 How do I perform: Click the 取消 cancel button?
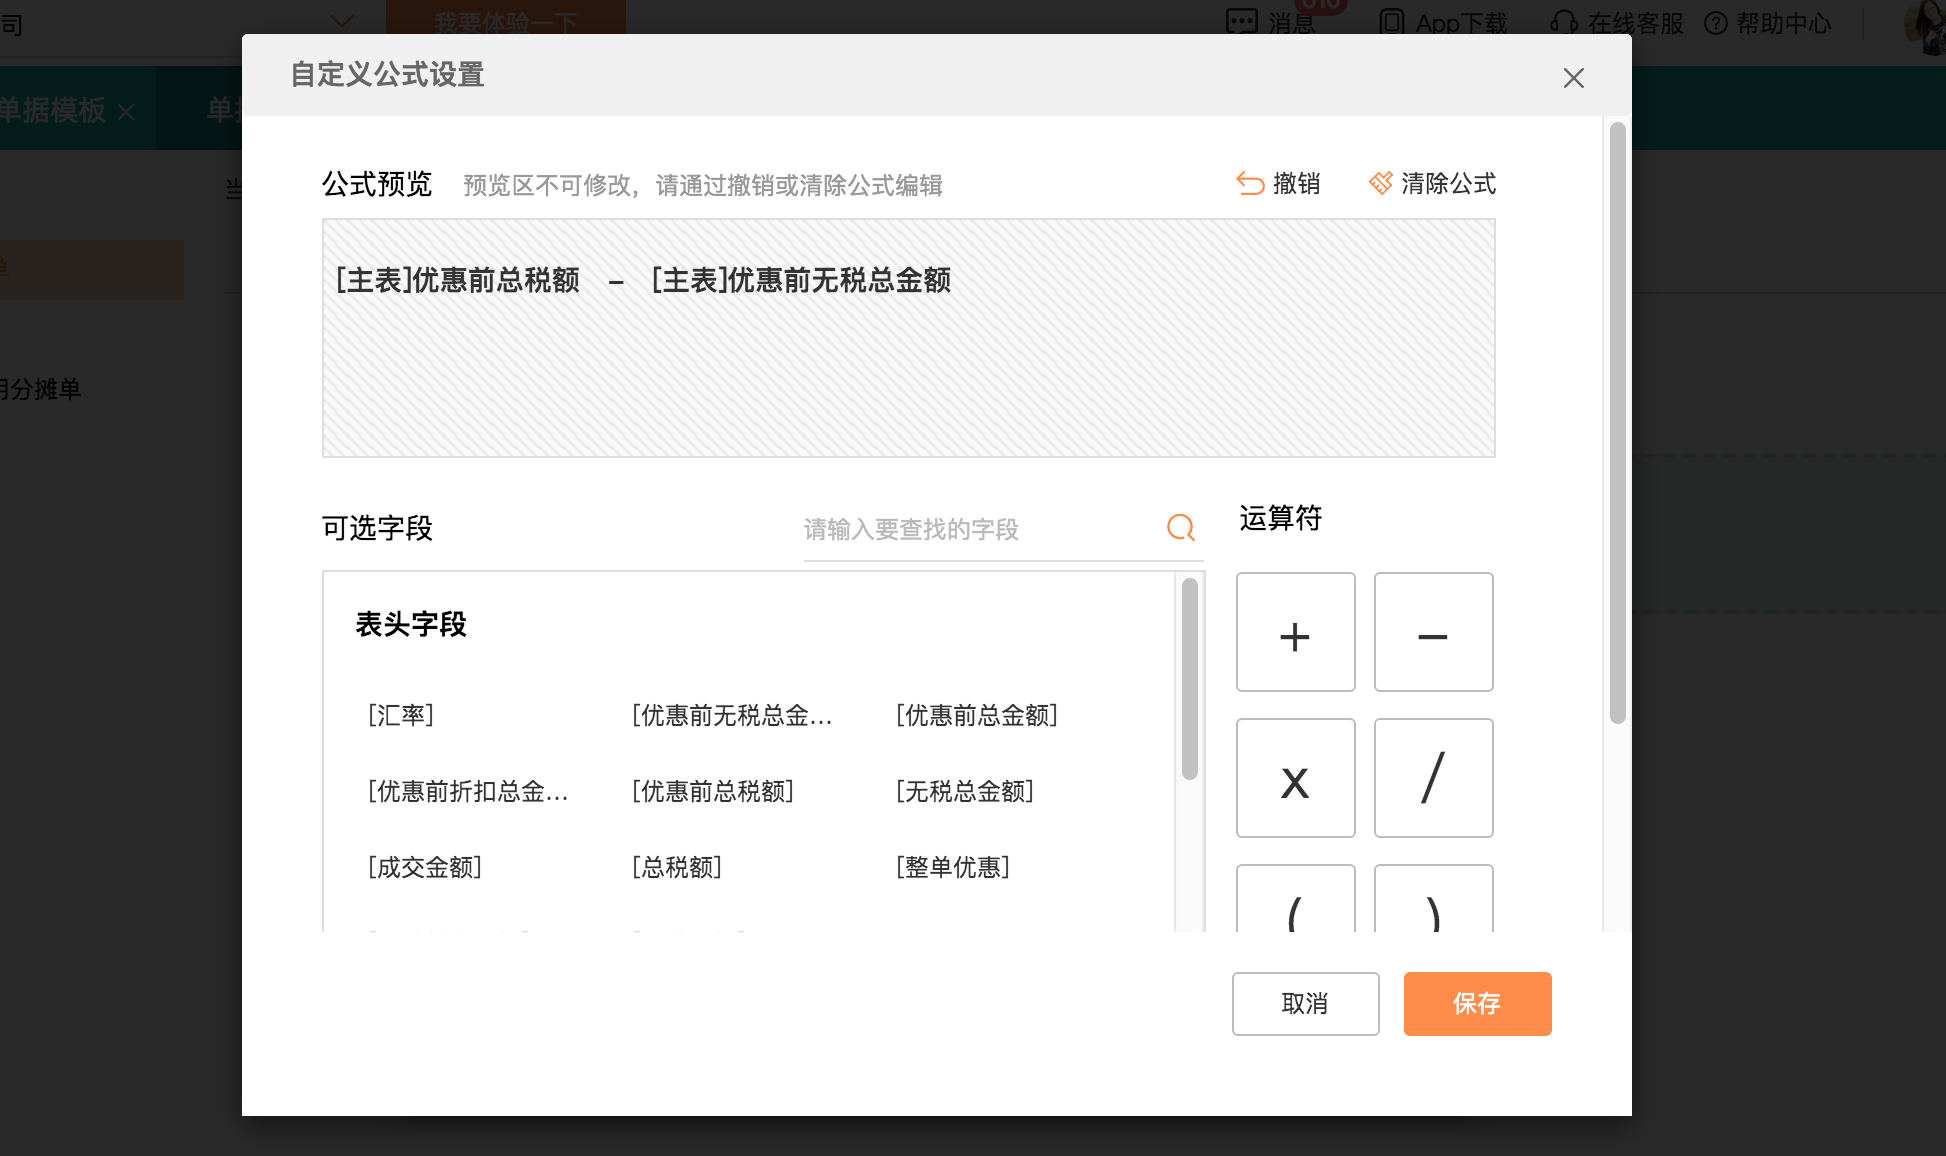point(1305,1003)
